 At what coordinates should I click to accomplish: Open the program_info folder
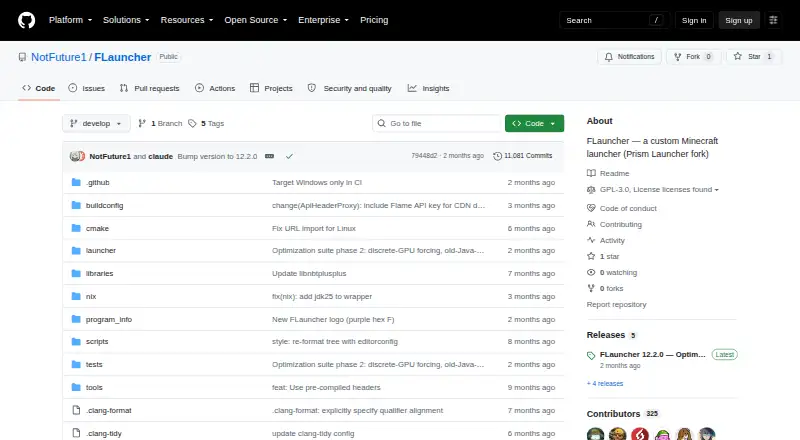[109, 320]
